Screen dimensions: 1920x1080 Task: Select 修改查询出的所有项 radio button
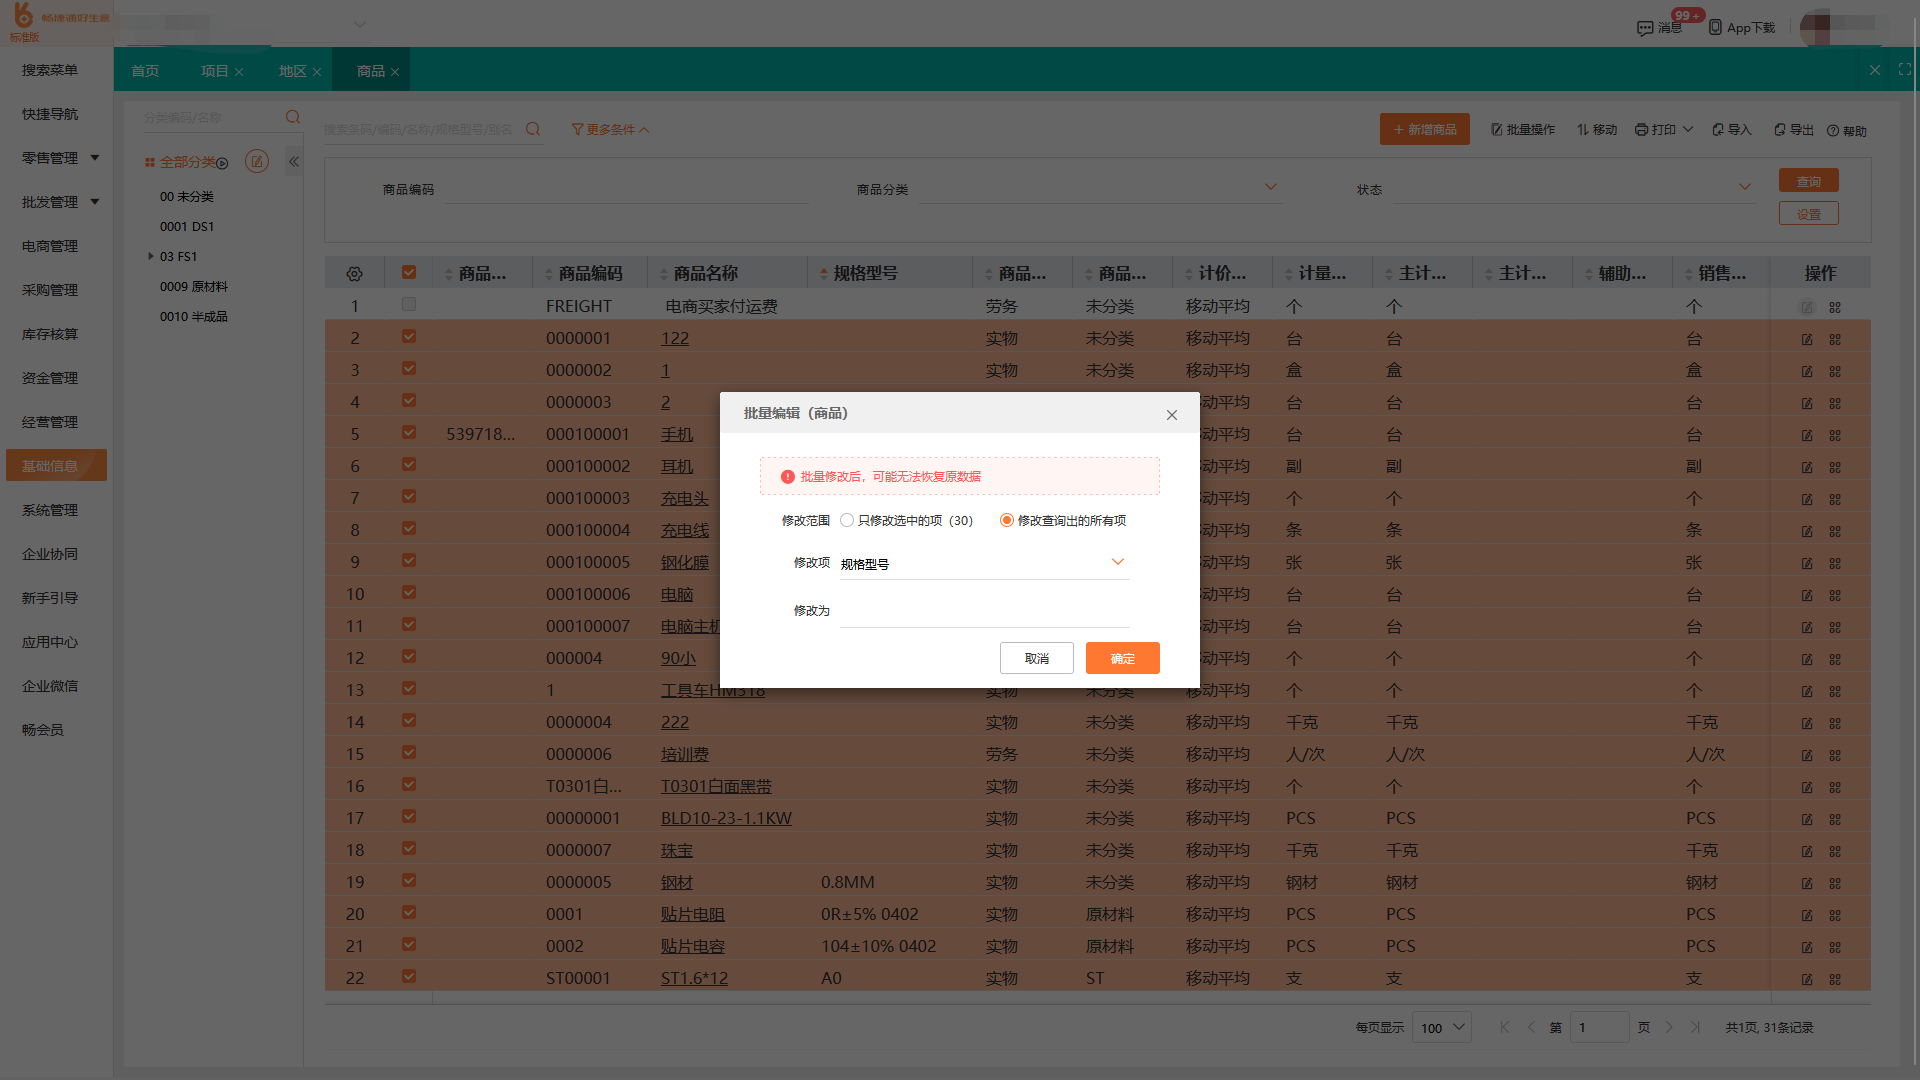(1005, 520)
